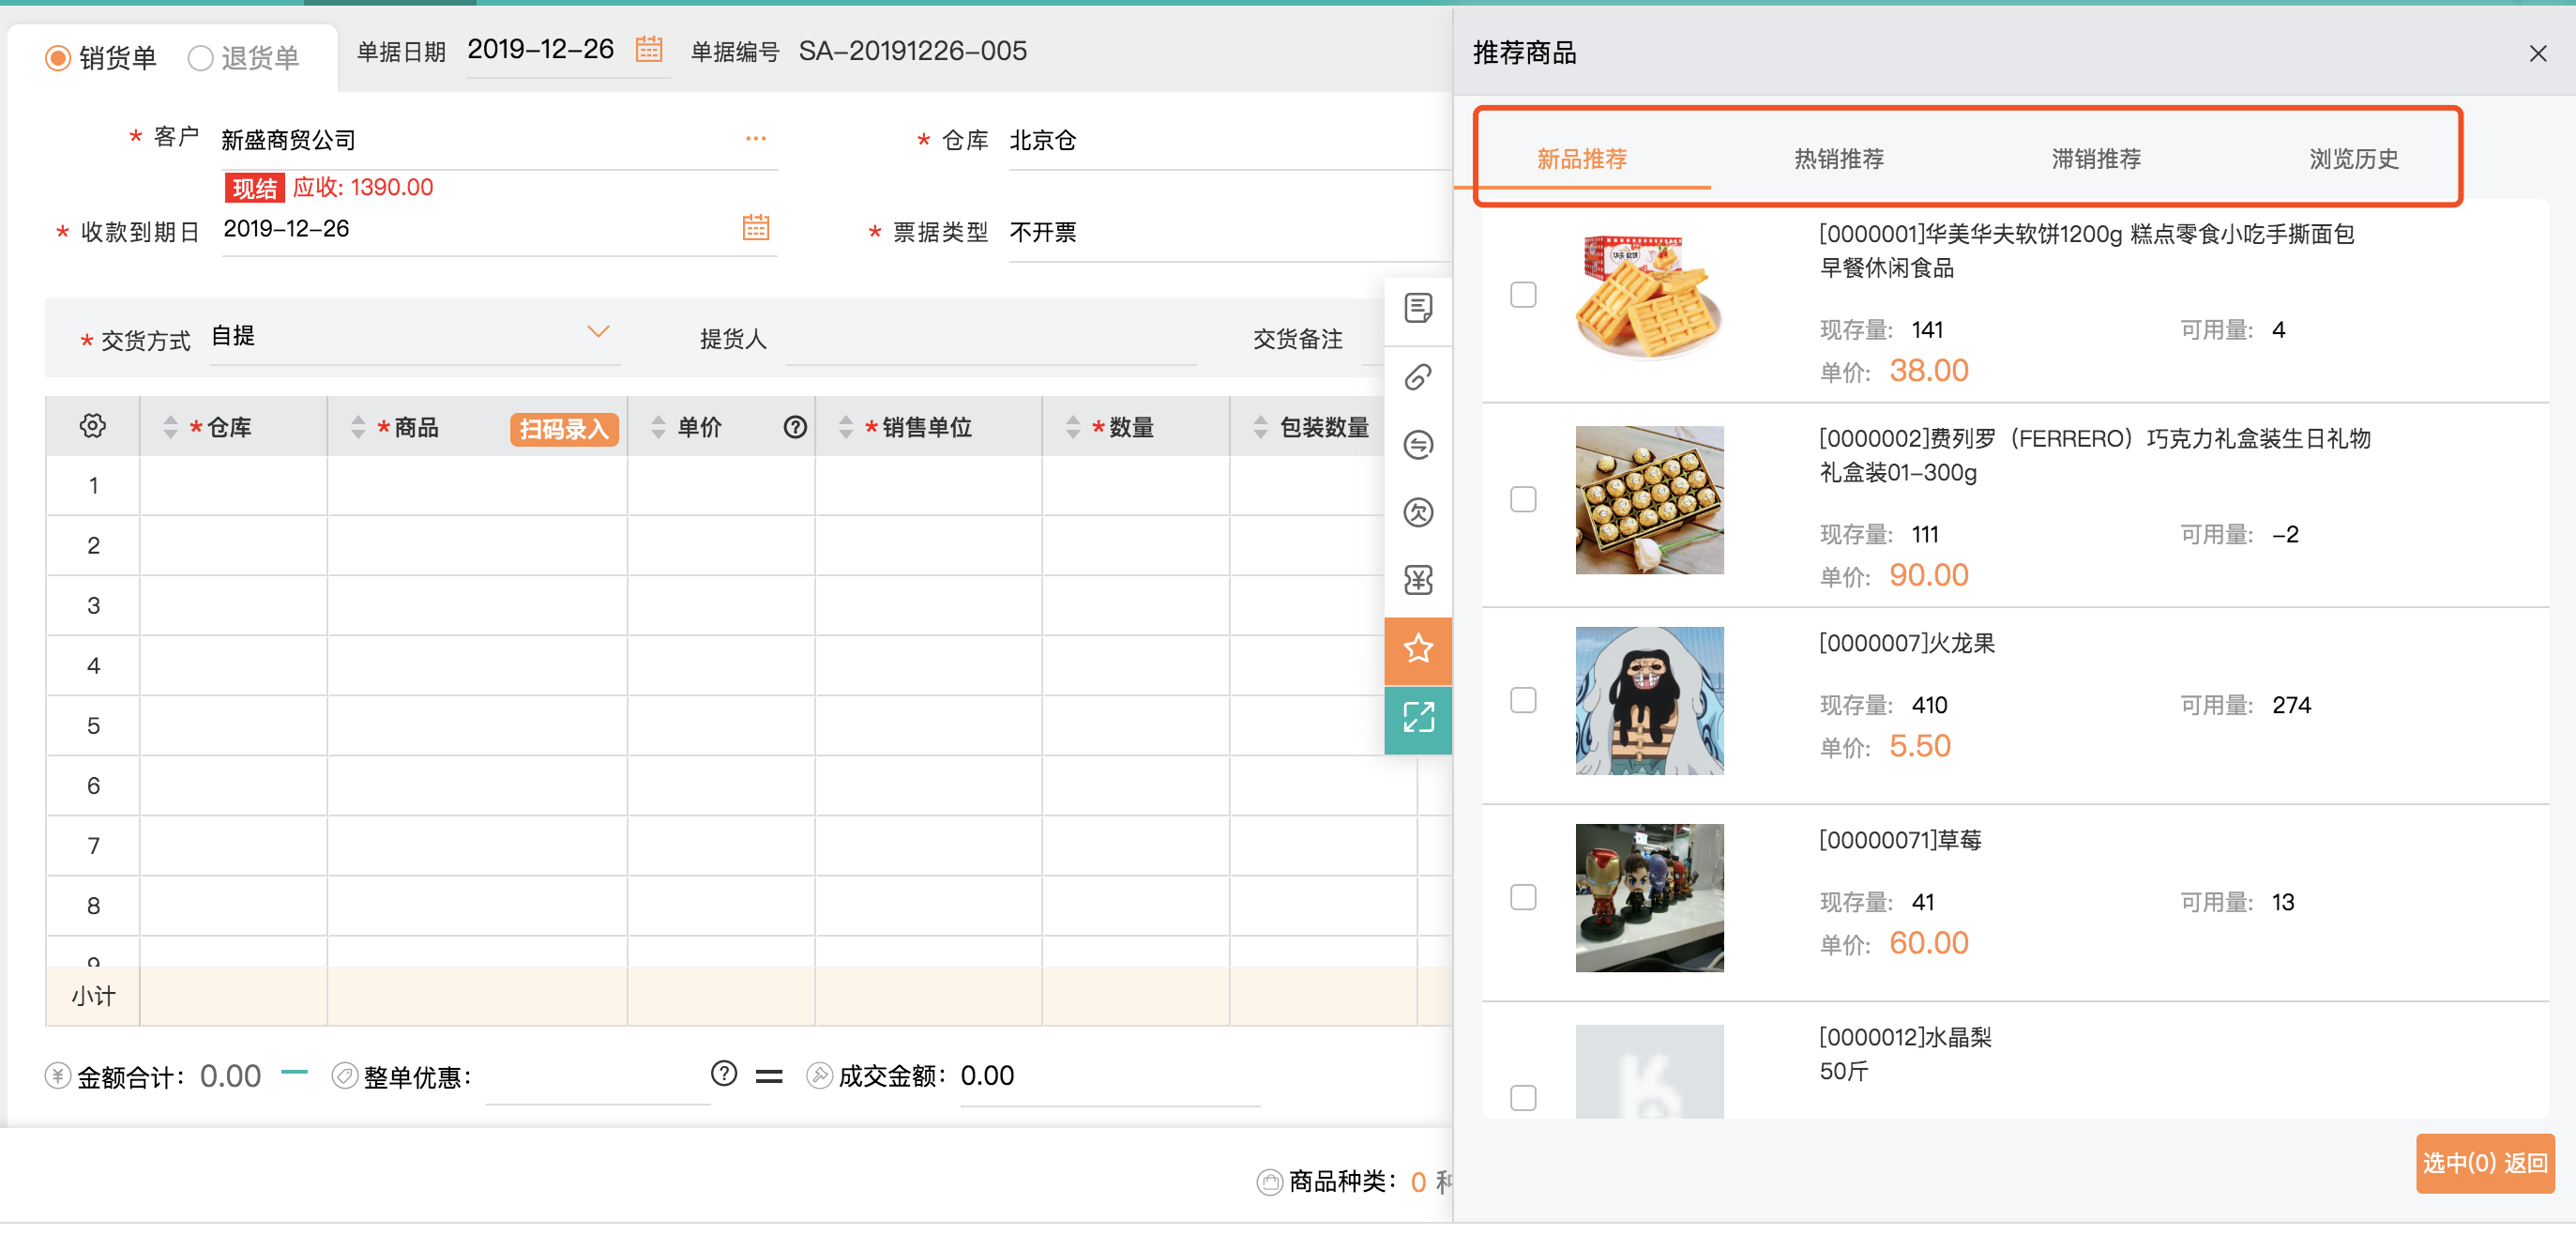Click the expand/fullscreen icon in sidebar
This screenshot has height=1235, width=2576.
pos(1417,719)
